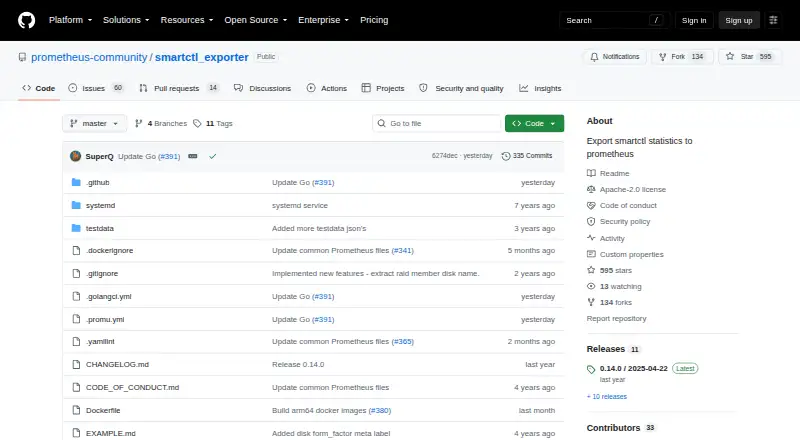Click the shield icon beside Security policy
Image resolution: width=800 pixels, height=440 pixels.
591,222
